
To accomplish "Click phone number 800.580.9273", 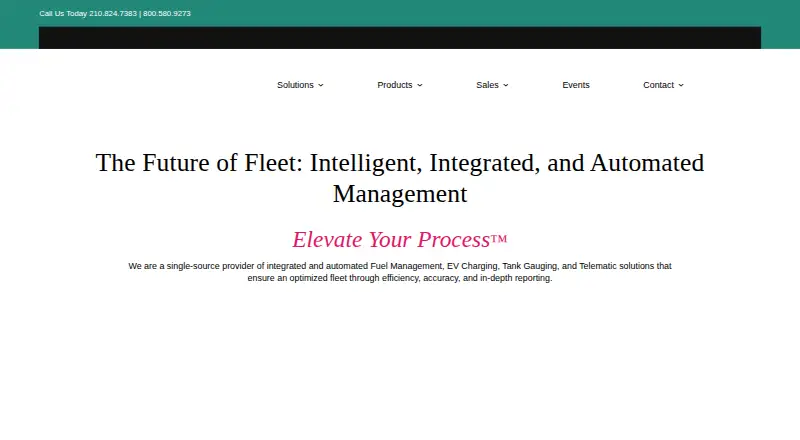I will [x=167, y=13].
